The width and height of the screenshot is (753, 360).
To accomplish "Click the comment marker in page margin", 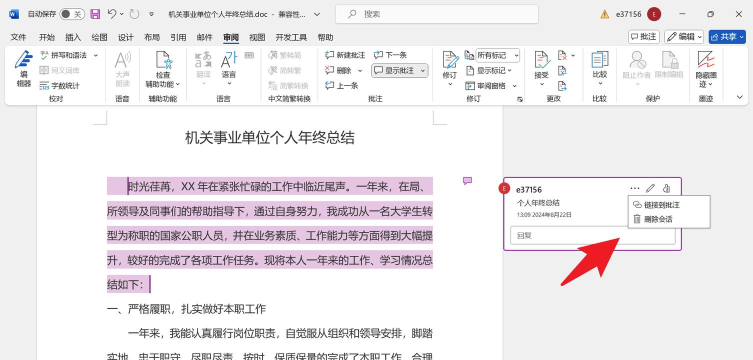I will pyautogui.click(x=467, y=180).
